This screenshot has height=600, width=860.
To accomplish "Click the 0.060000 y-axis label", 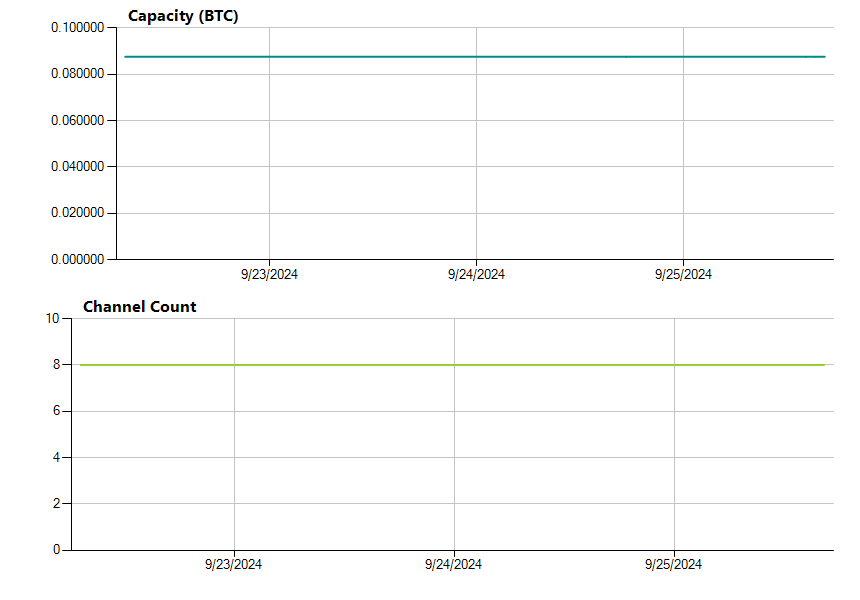I will click(x=77, y=120).
